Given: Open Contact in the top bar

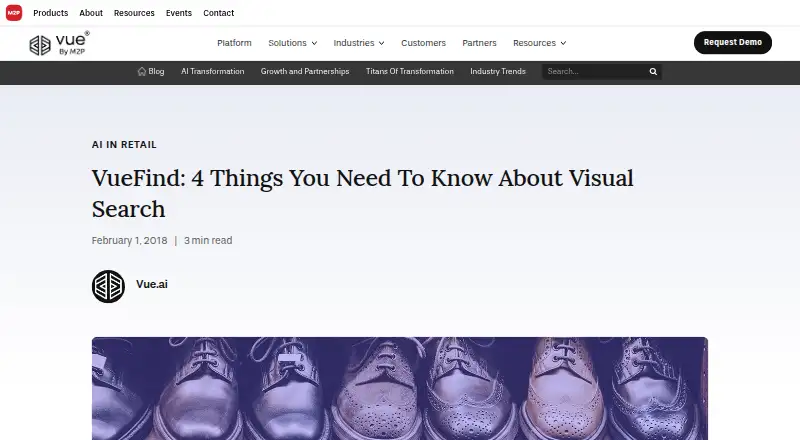Looking at the screenshot, I should pyautogui.click(x=218, y=13).
